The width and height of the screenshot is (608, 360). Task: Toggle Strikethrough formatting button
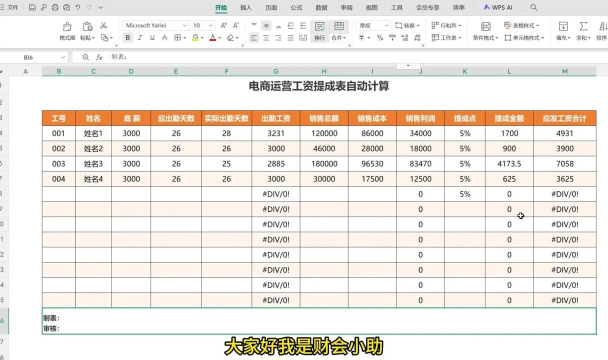pos(164,38)
